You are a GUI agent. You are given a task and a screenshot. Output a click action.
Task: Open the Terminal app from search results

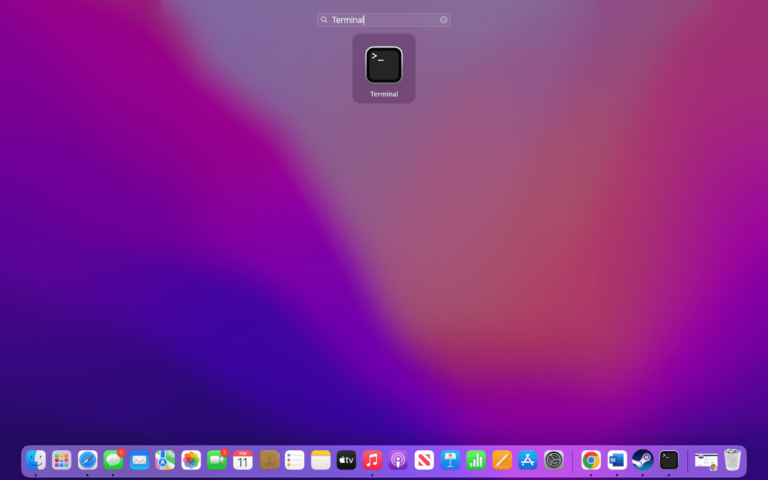pos(384,66)
